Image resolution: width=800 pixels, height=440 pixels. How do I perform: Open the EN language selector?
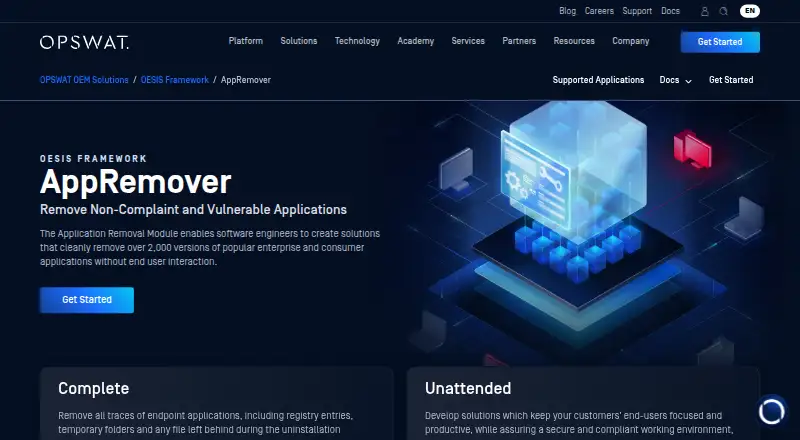point(749,11)
